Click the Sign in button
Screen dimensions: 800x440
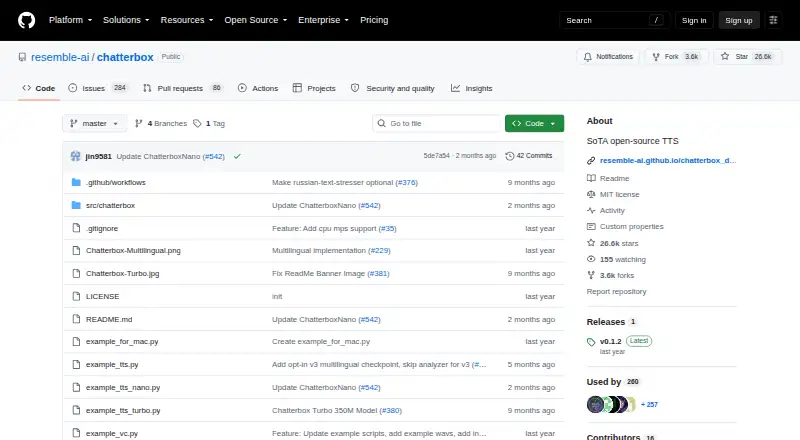pos(694,20)
